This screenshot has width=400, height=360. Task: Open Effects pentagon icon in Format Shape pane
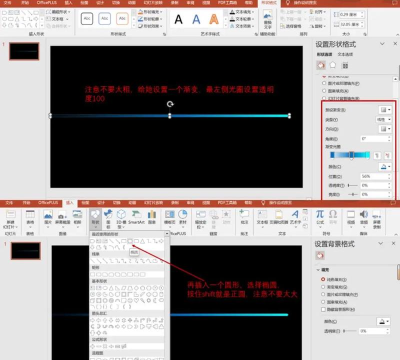333,65
